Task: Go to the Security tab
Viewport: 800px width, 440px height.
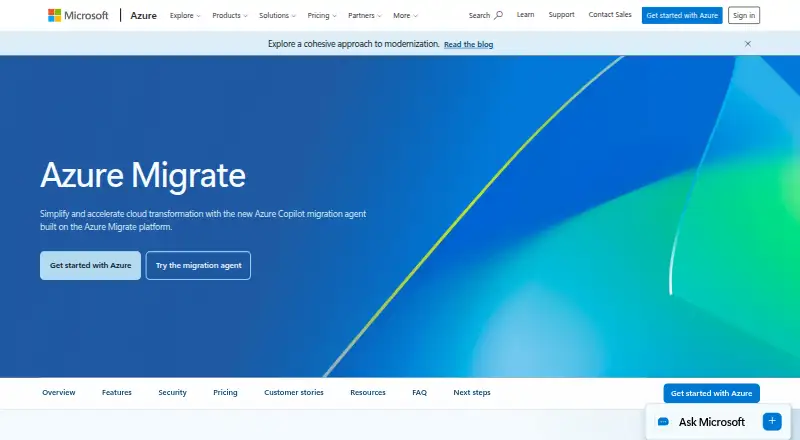Action: (x=172, y=393)
